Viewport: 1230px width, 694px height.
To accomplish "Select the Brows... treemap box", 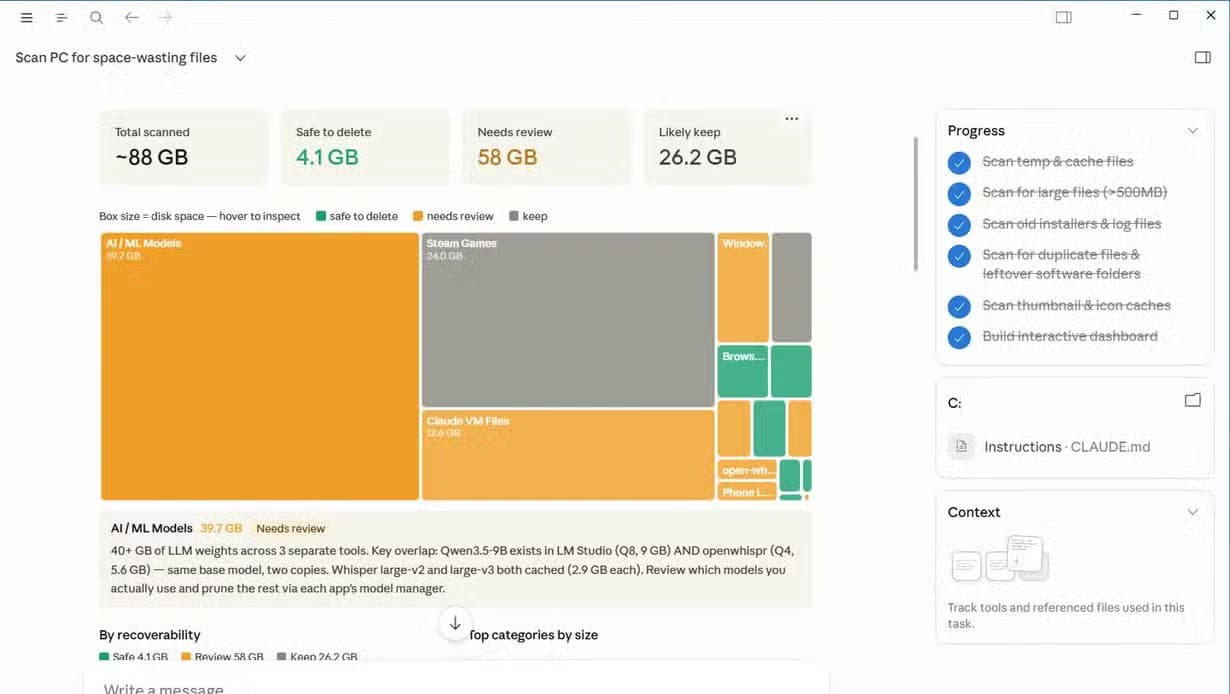I will (743, 372).
